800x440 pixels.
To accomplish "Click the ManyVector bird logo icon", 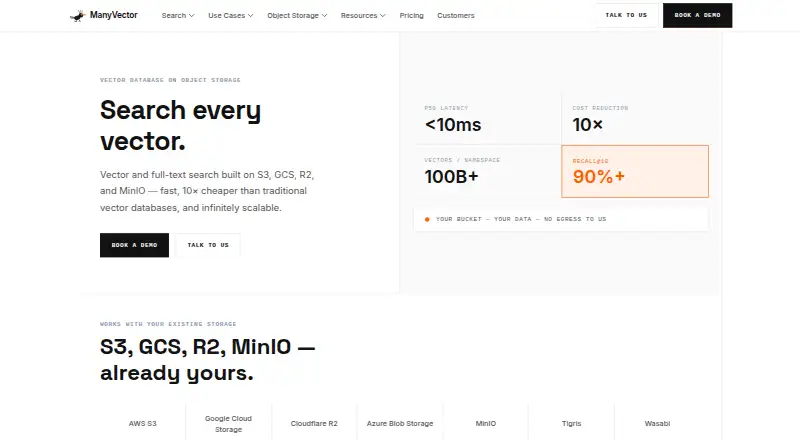I will (78, 16).
